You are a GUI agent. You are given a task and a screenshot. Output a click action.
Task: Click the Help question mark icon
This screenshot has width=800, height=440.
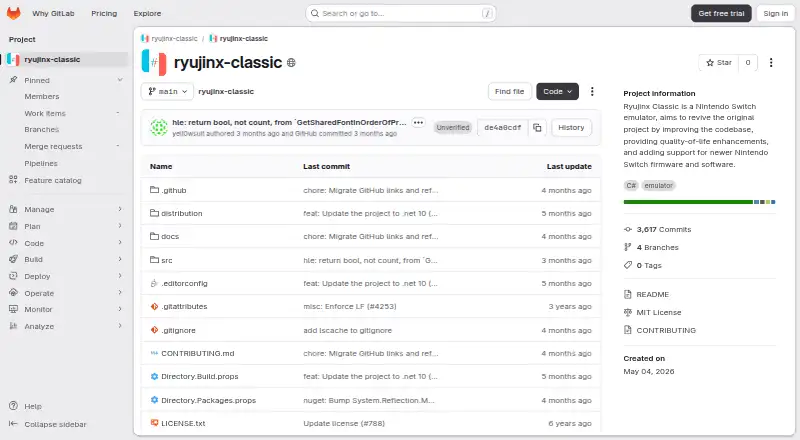point(13,406)
